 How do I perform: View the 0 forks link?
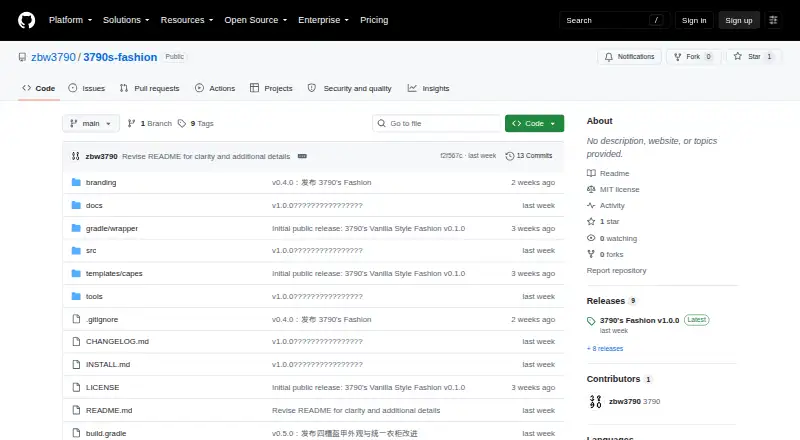[x=606, y=254]
